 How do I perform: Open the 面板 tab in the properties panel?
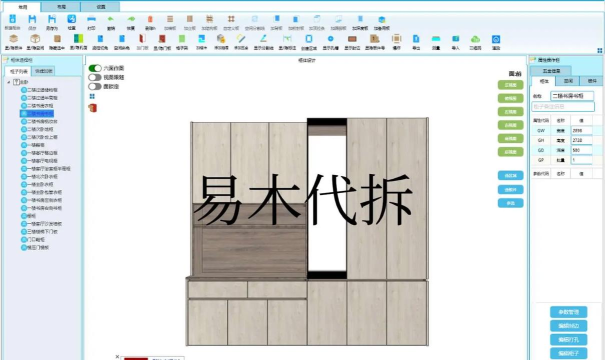[568, 81]
